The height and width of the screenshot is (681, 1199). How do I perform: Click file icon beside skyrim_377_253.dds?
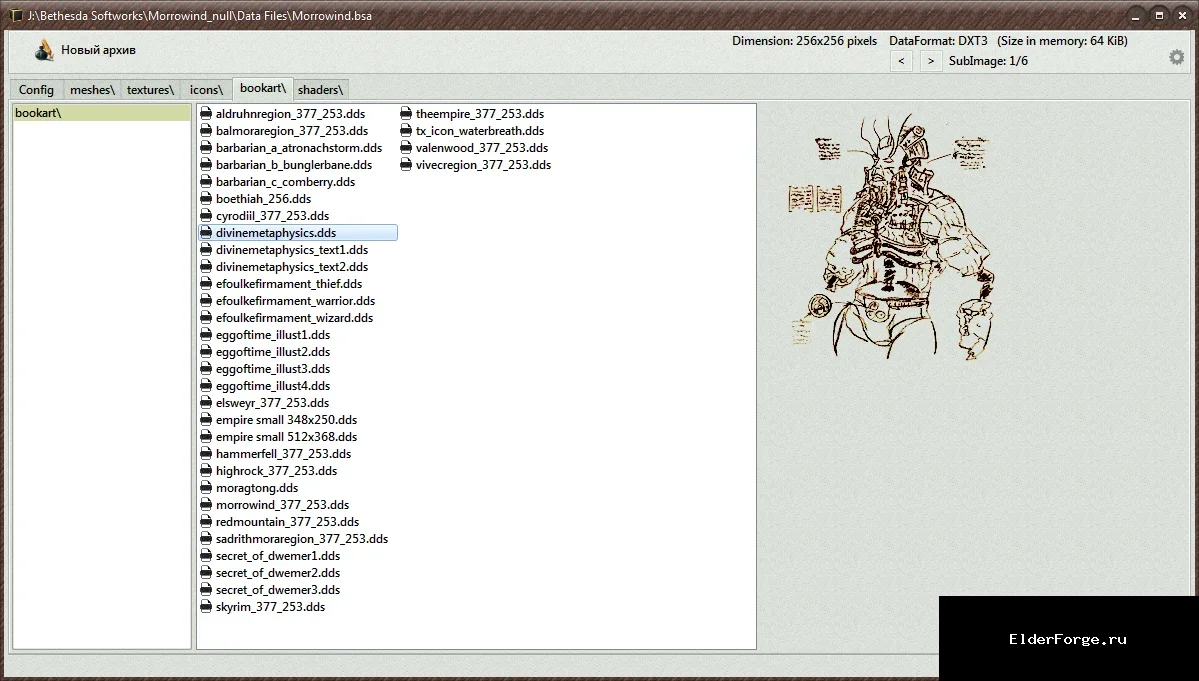[x=206, y=607]
